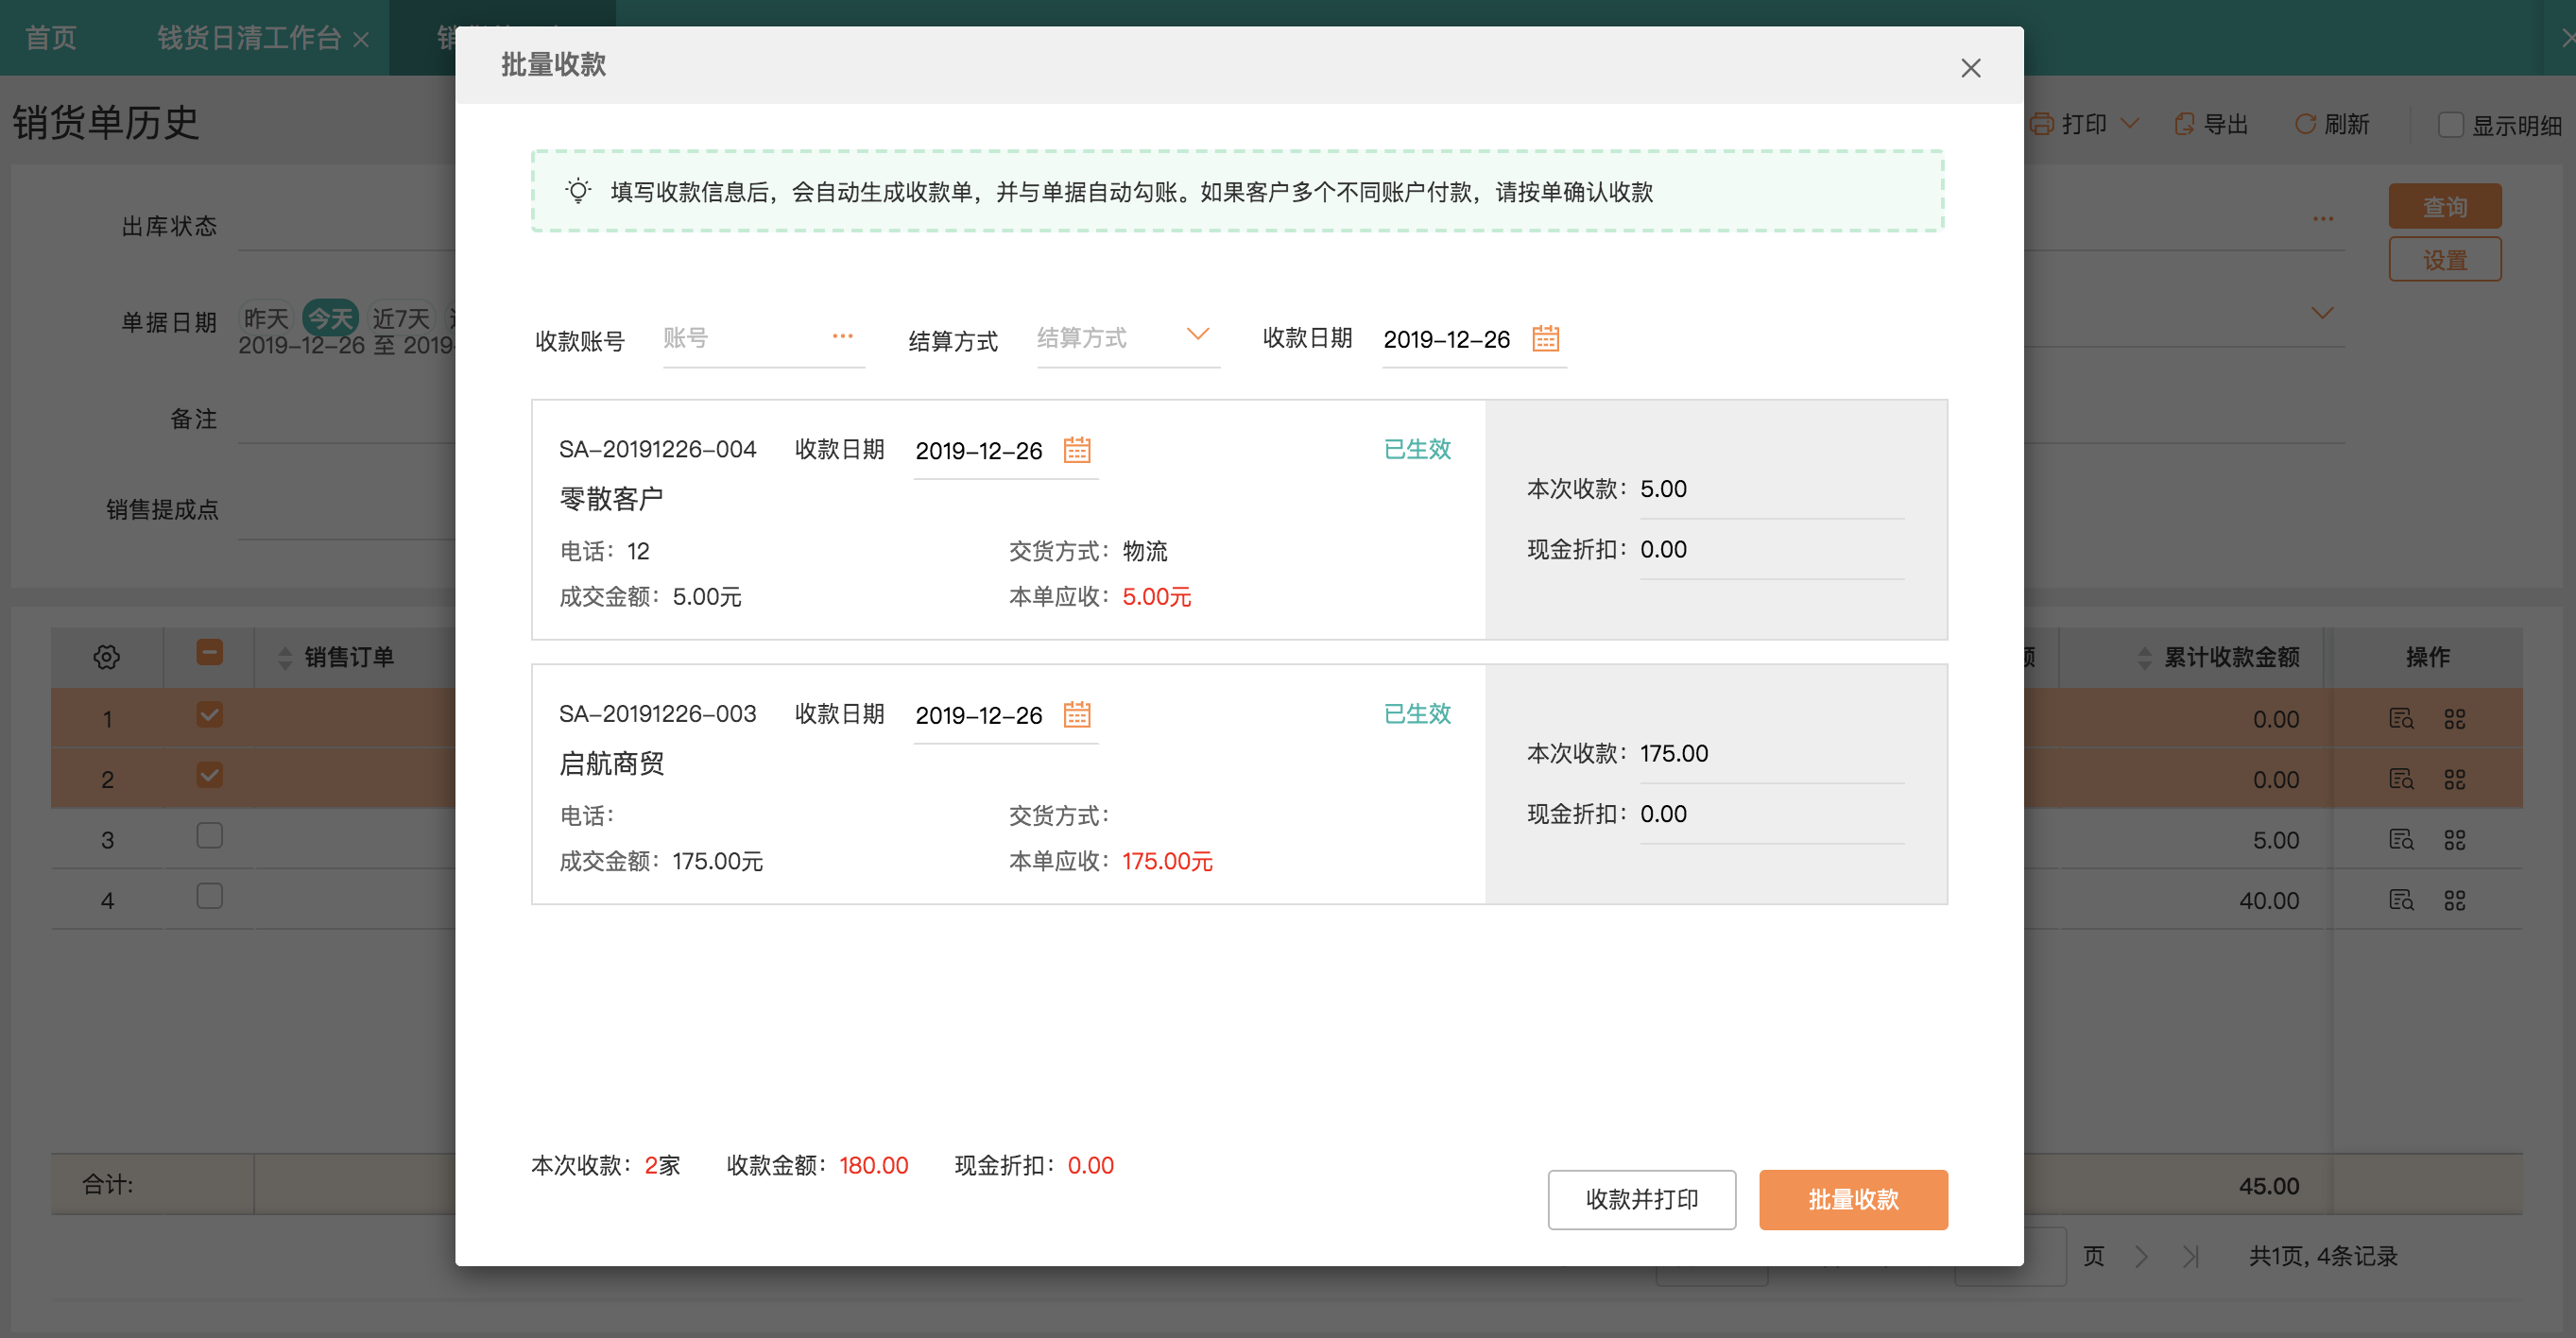The image size is (2576, 1338).
Task: Toggle checkbox for sales order row 2
Action: [x=210, y=776]
